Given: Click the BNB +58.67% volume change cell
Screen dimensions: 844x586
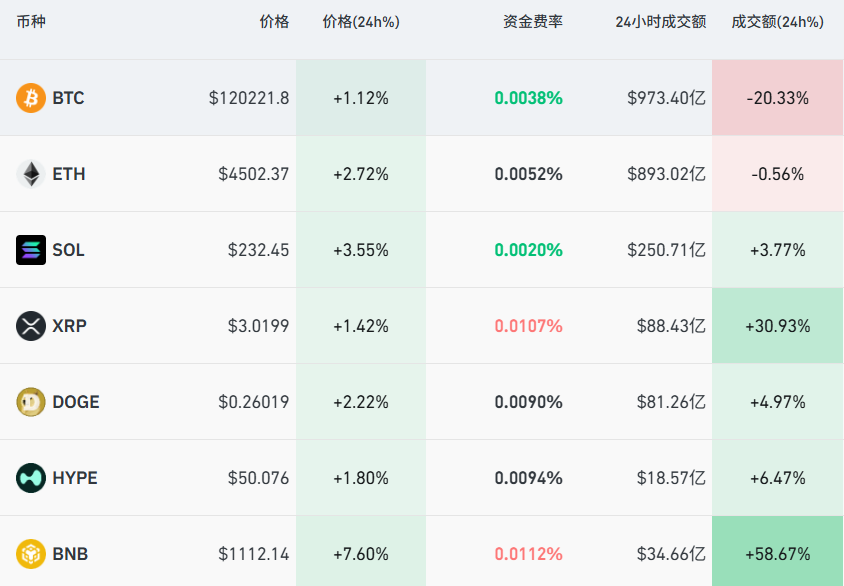Looking at the screenshot, I should pyautogui.click(x=777, y=554).
